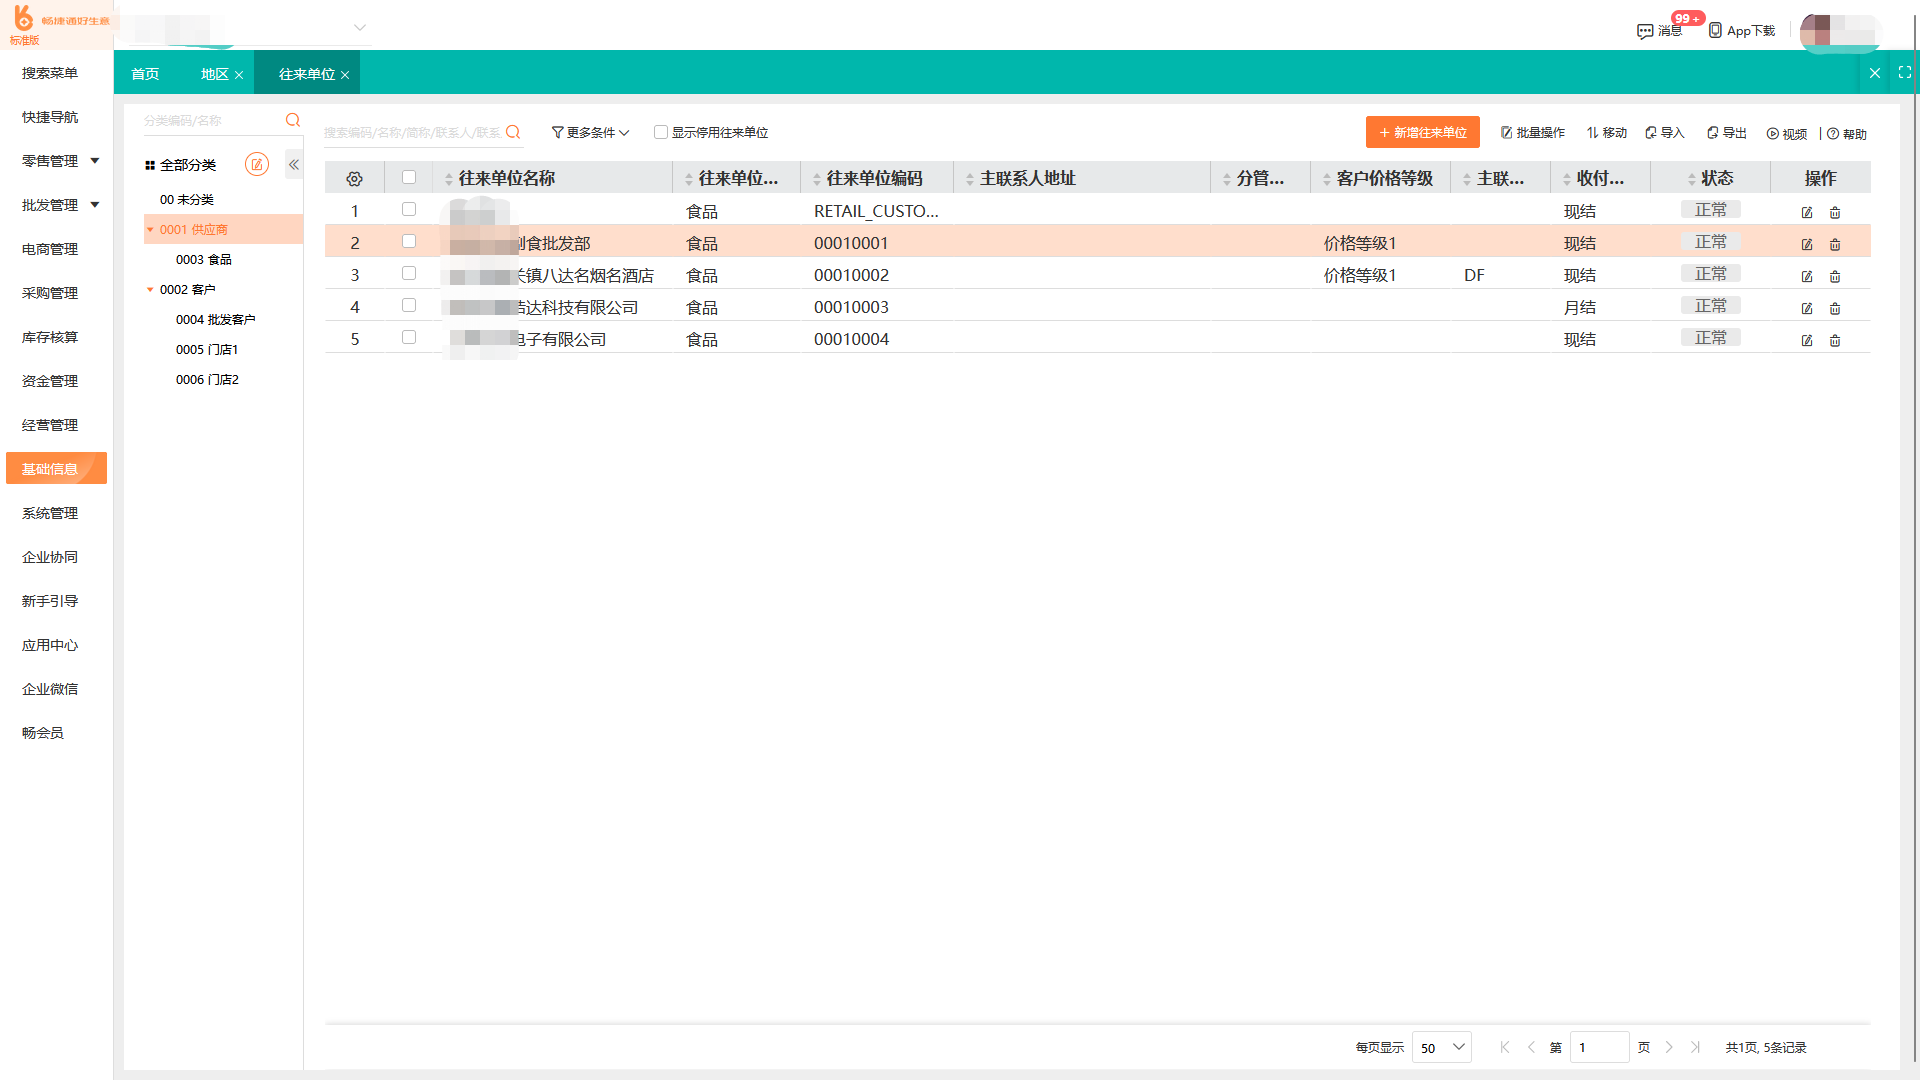The height and width of the screenshot is (1080, 1920).
Task: Select 每页显示50条 page size dropdown
Action: (x=1439, y=1048)
